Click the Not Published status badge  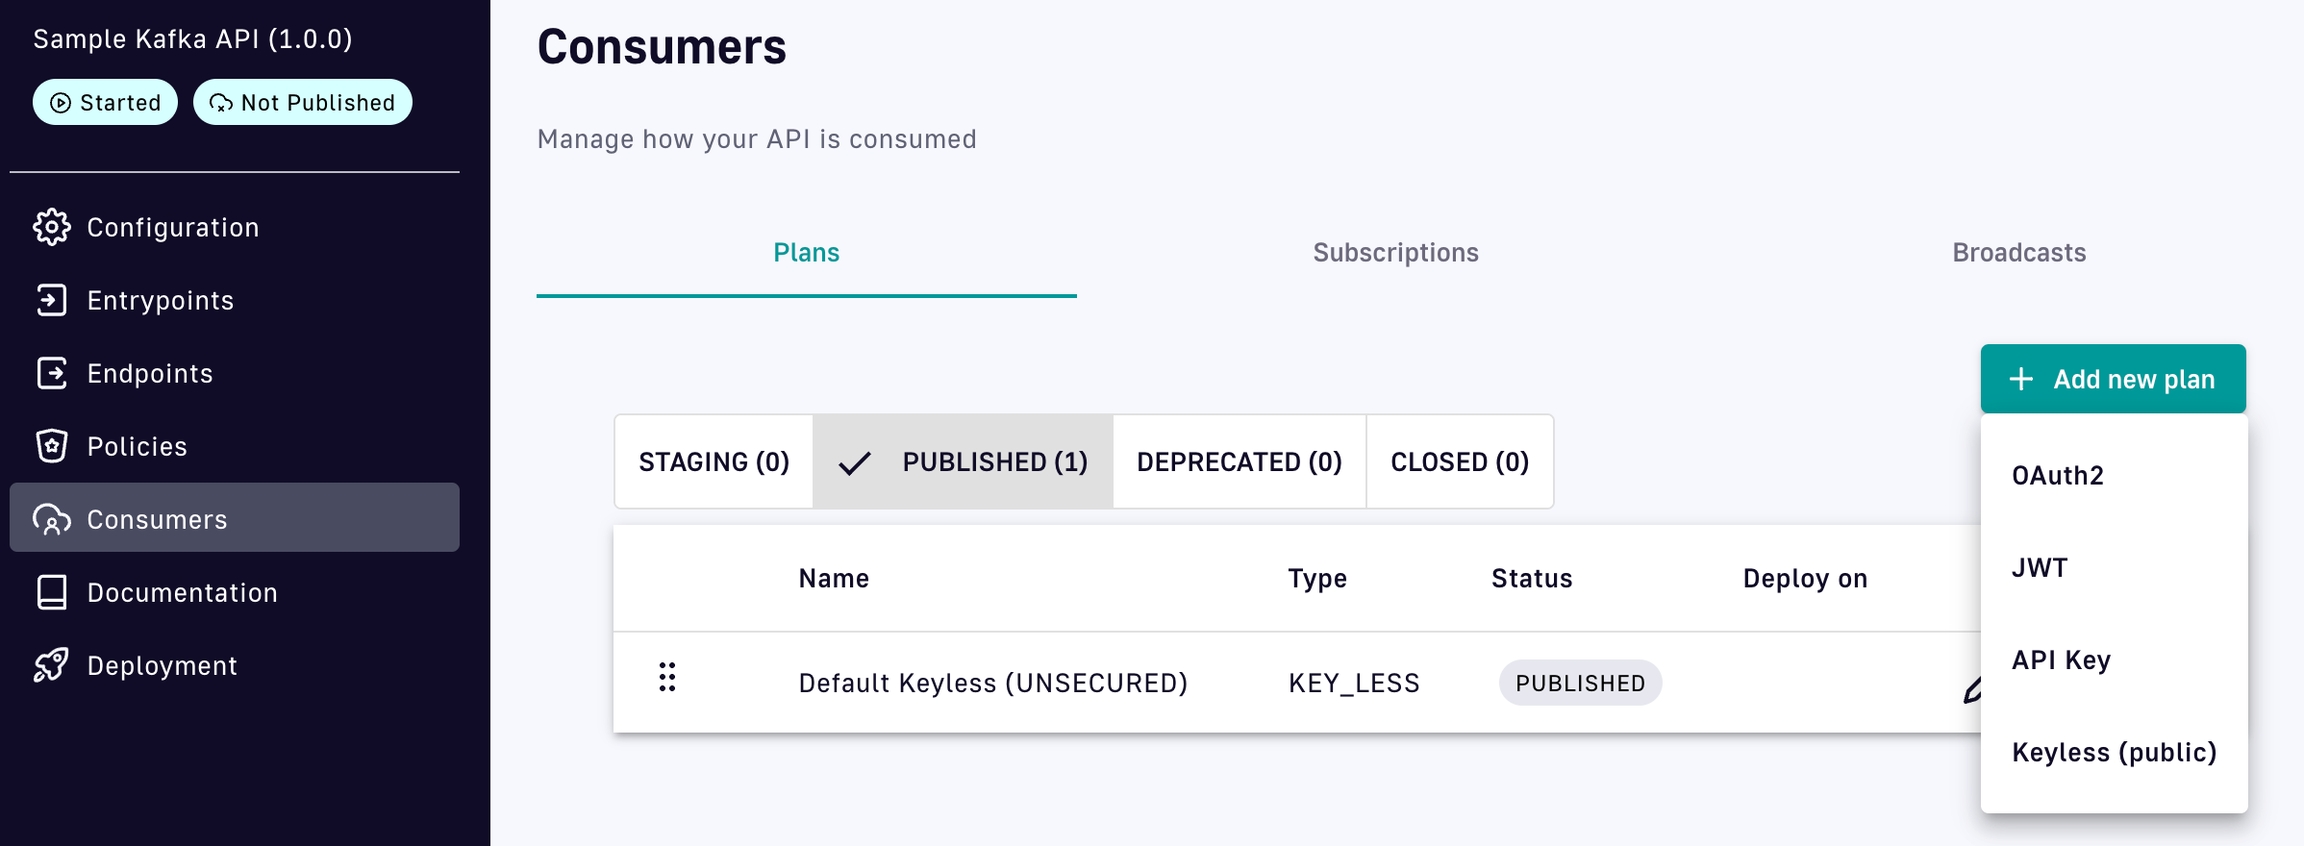[x=302, y=102]
